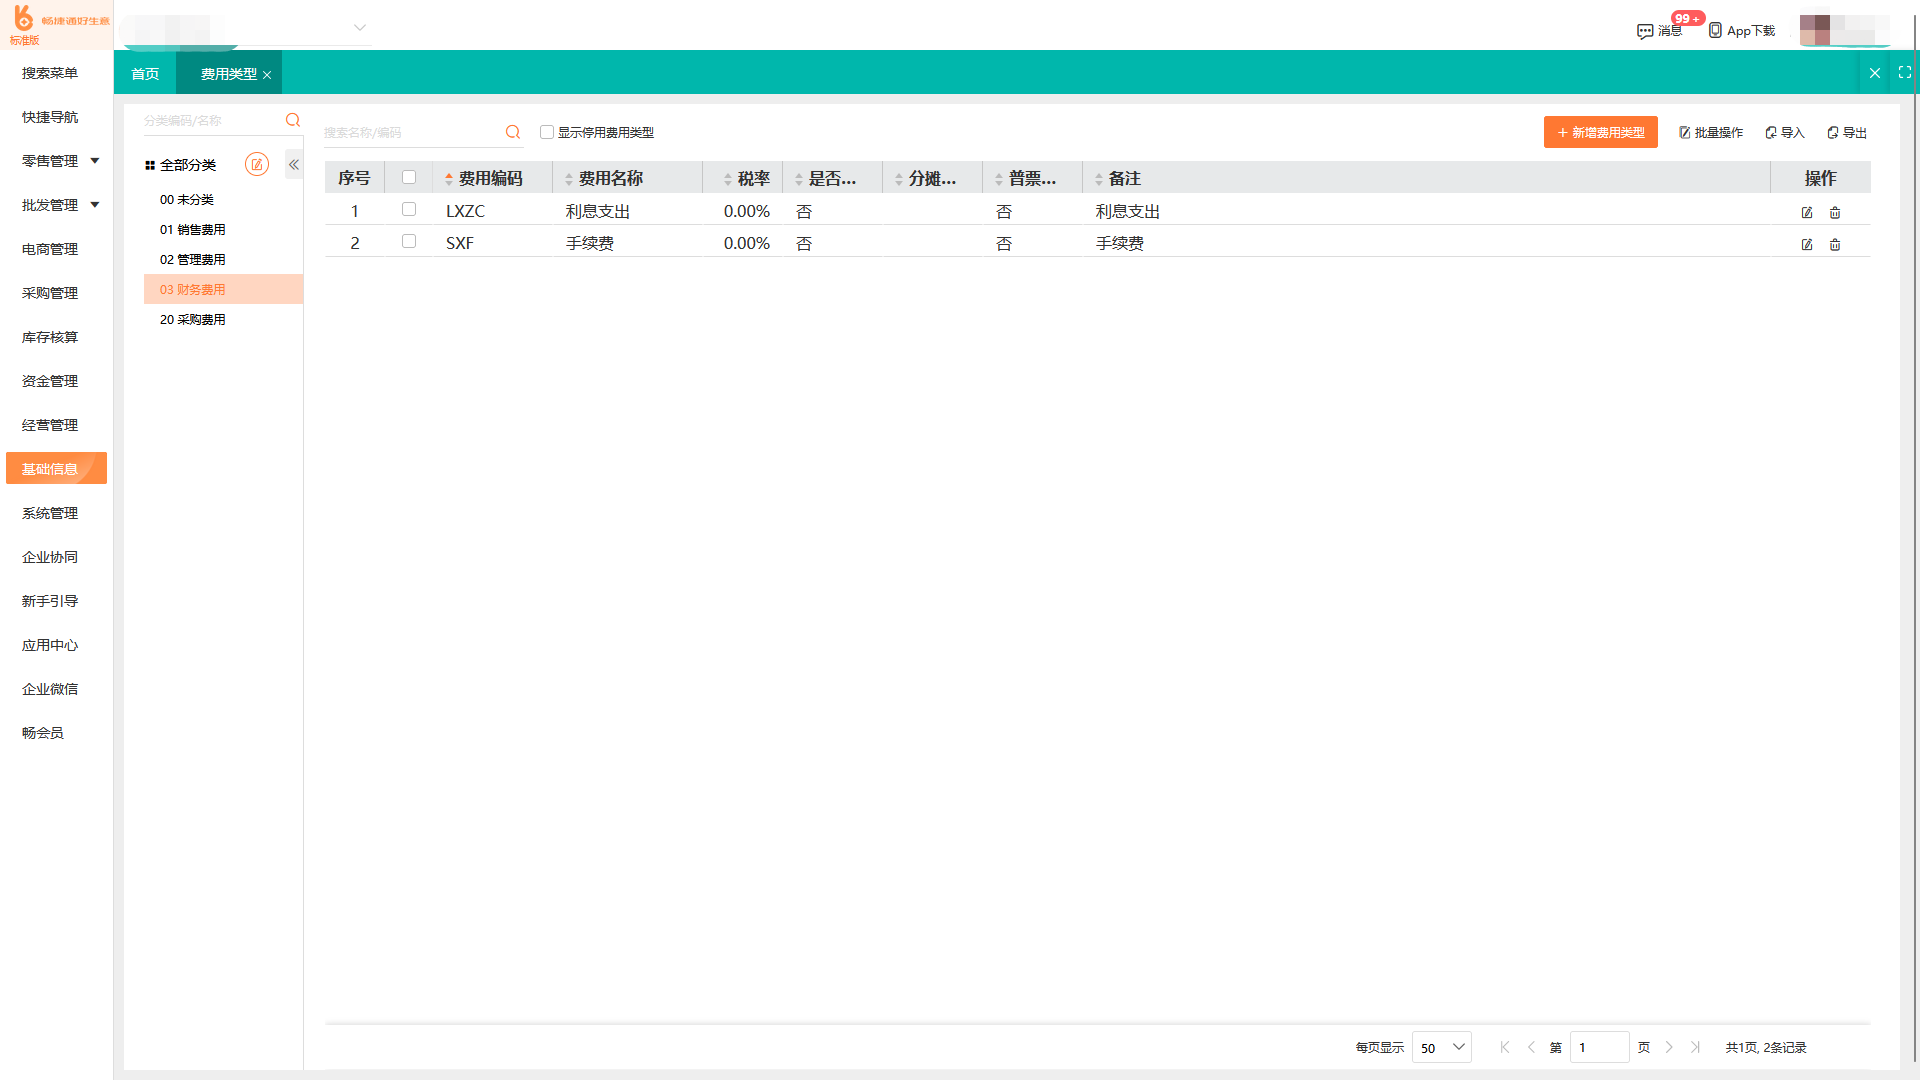
Task: Select the 首页 tab
Action: 144,73
